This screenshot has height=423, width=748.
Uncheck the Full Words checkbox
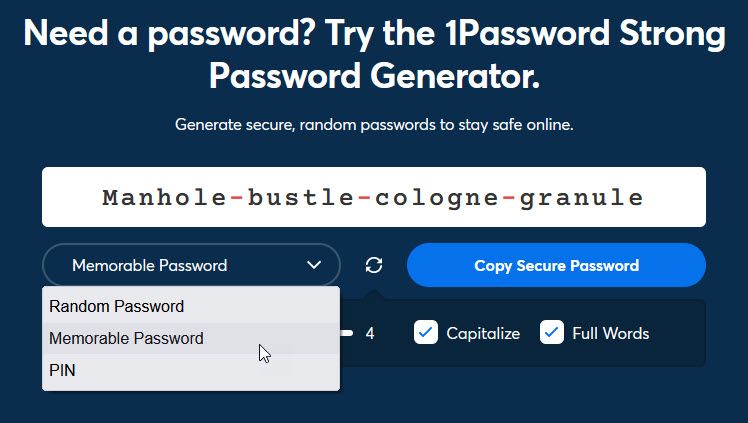(x=552, y=333)
